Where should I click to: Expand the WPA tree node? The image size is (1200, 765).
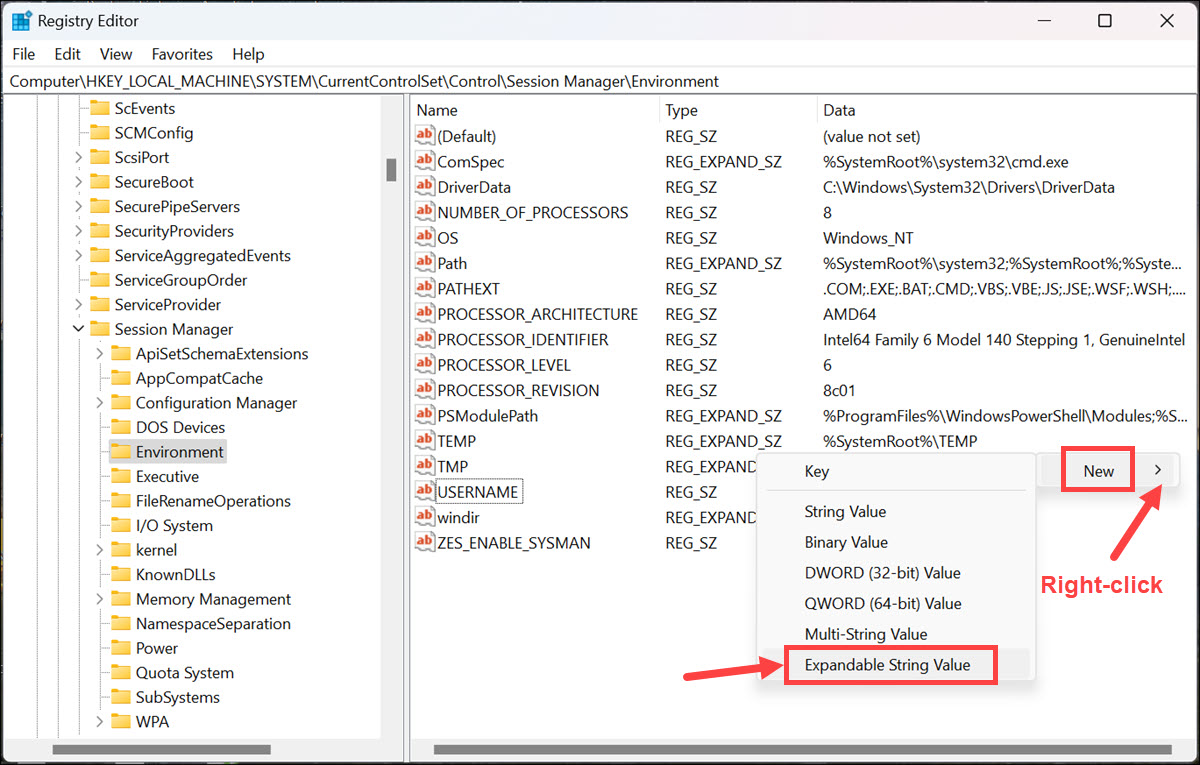[x=97, y=721]
